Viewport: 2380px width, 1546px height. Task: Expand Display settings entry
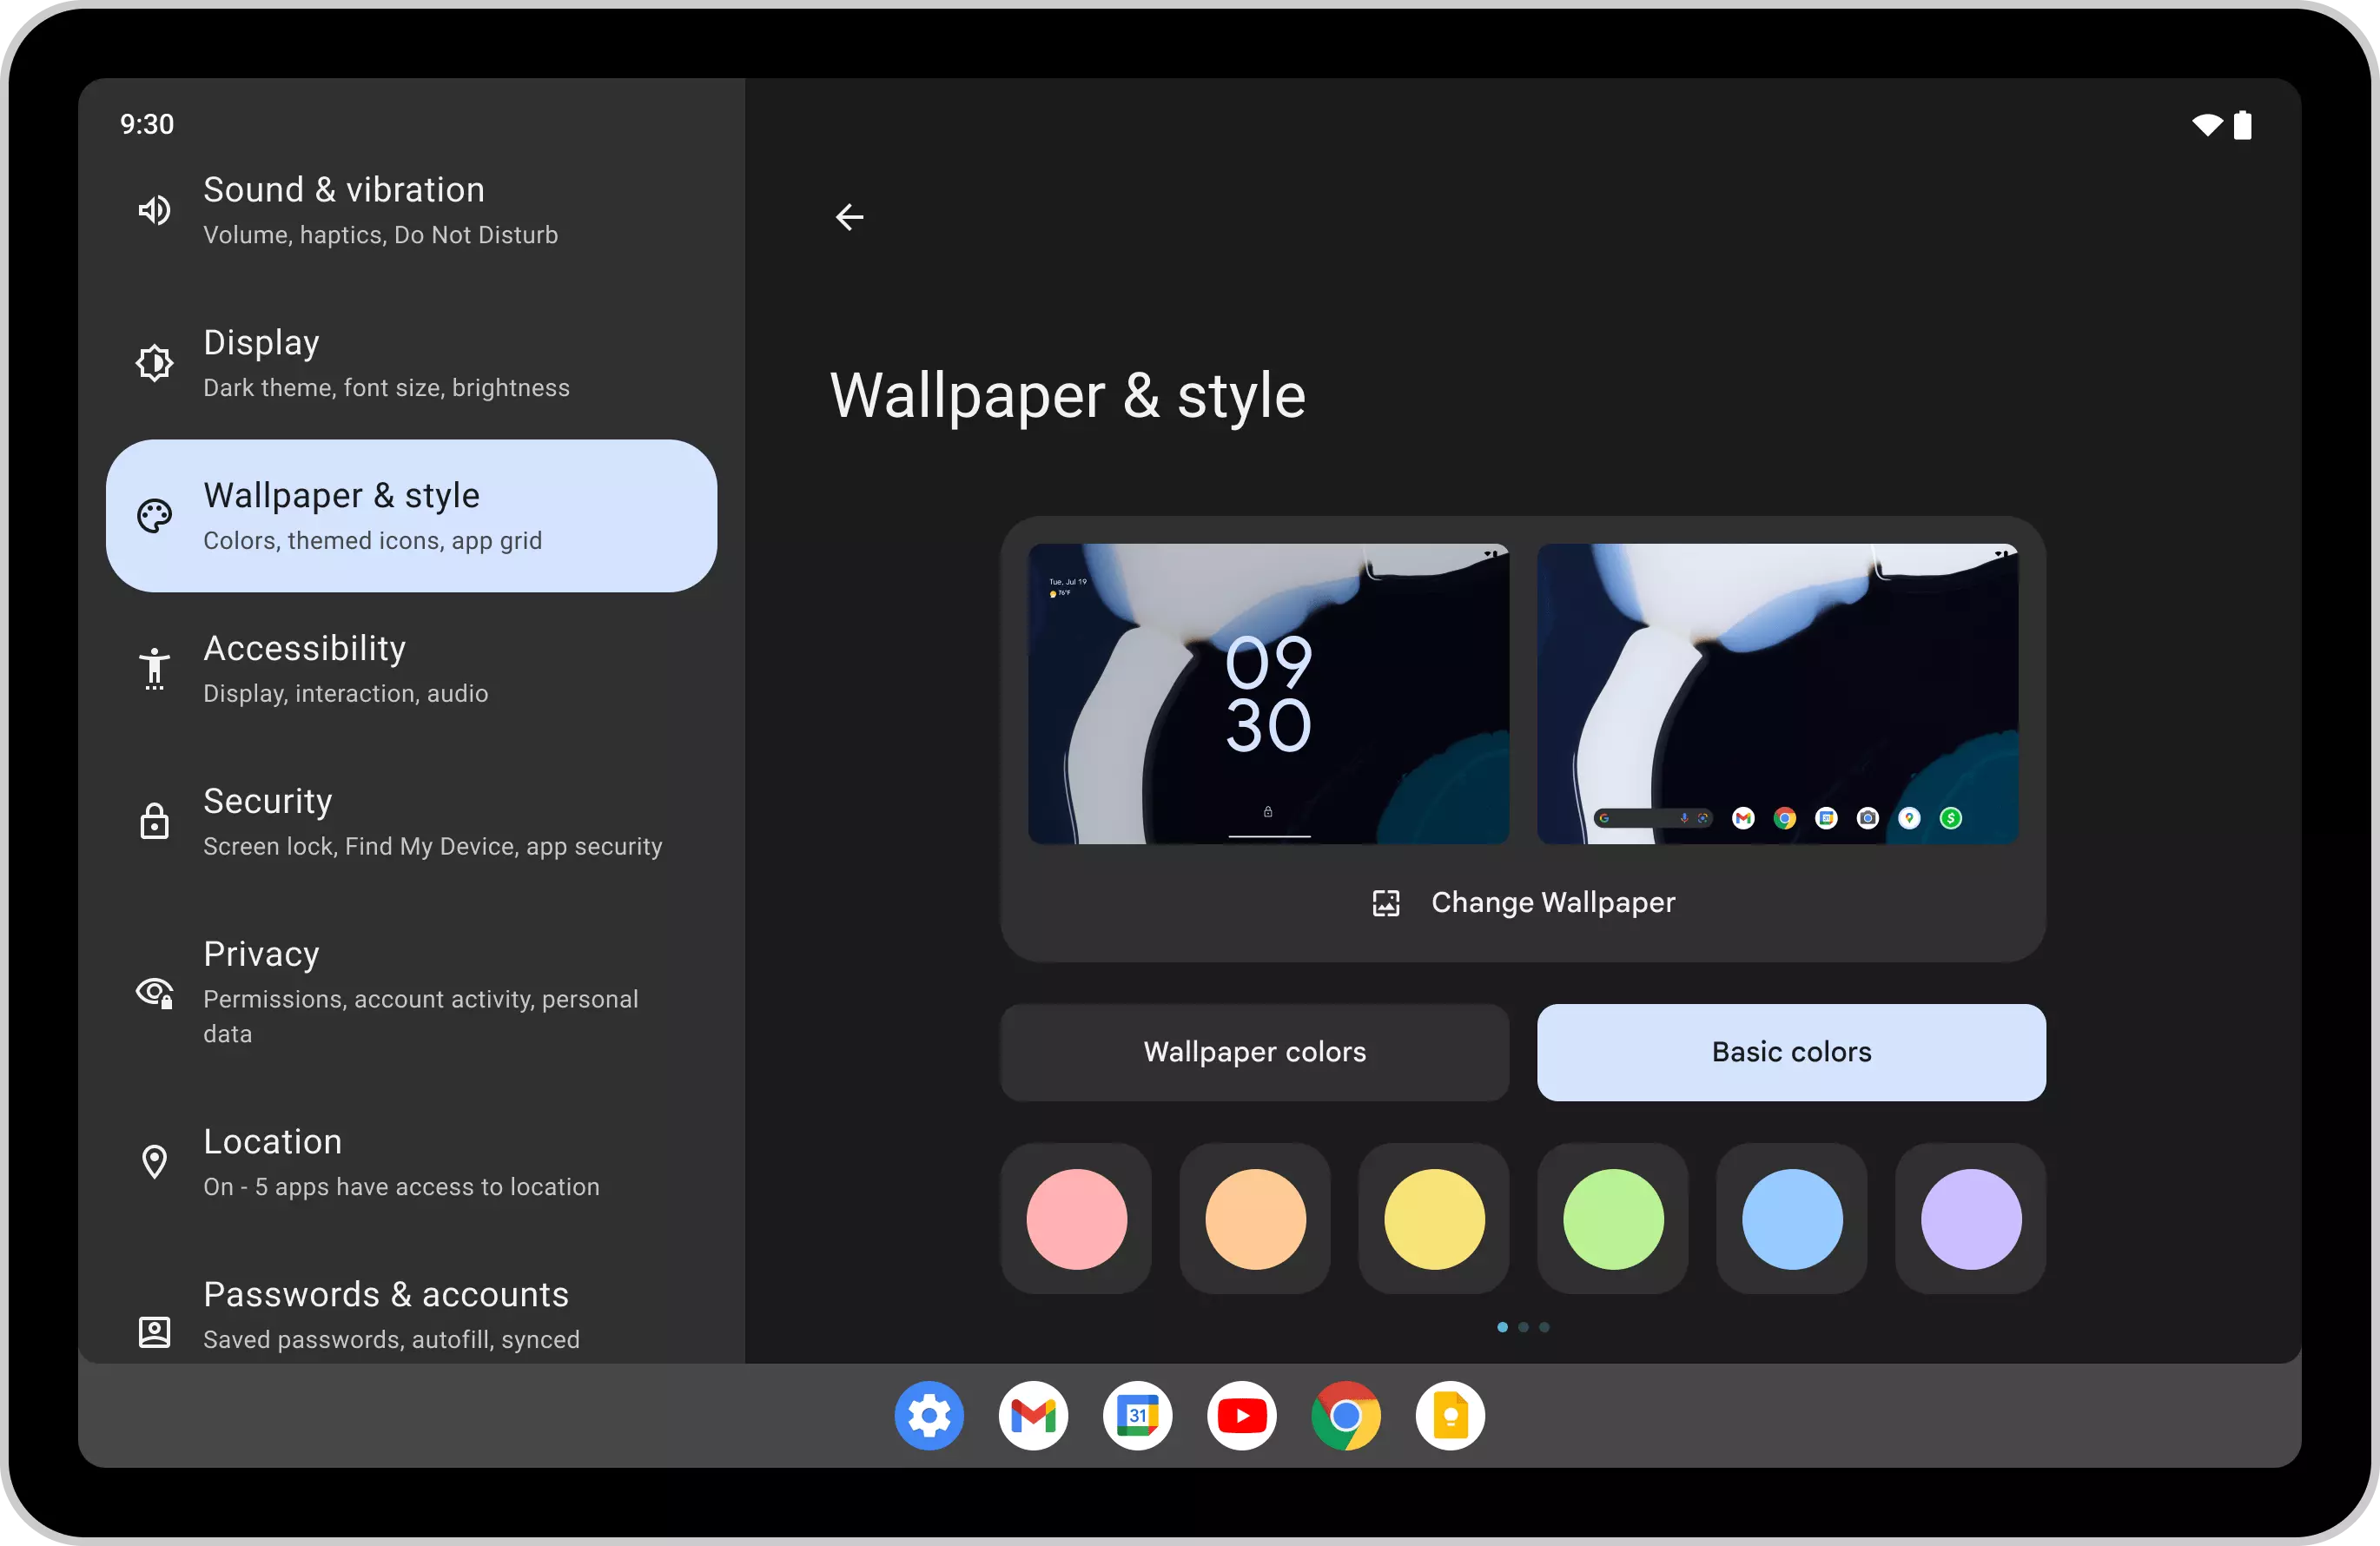pos(414,363)
